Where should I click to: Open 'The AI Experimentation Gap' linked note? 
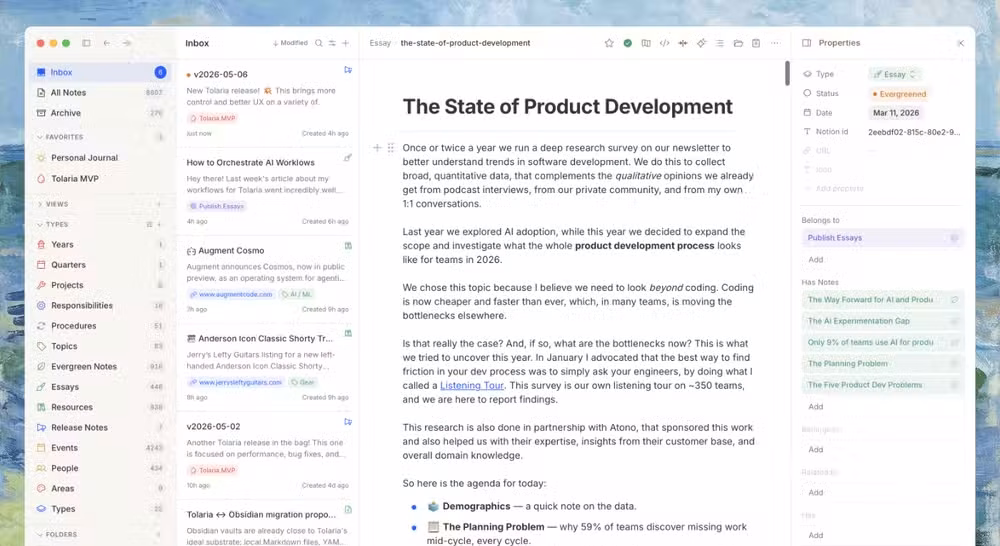pos(883,321)
